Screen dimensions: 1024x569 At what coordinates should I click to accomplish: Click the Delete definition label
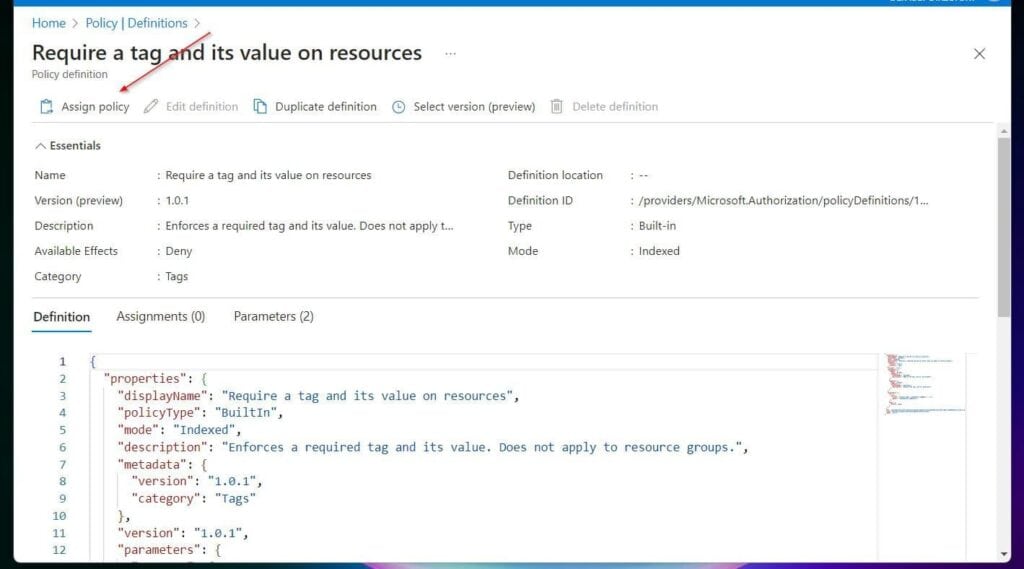(x=615, y=106)
